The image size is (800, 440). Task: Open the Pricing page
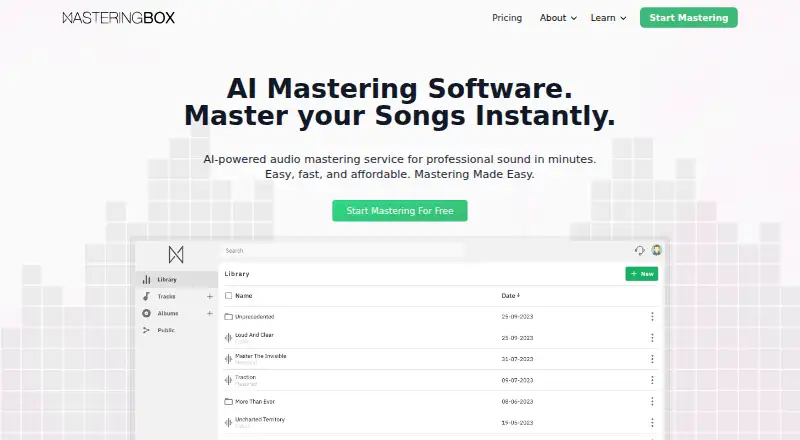tap(507, 18)
